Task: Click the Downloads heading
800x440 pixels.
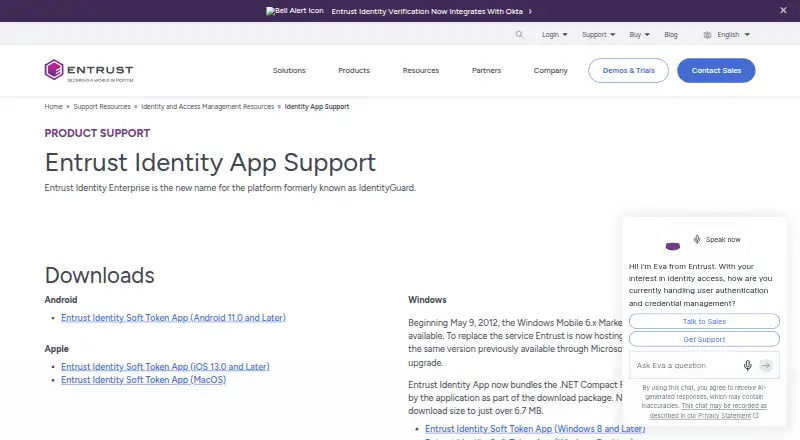Action: click(99, 276)
